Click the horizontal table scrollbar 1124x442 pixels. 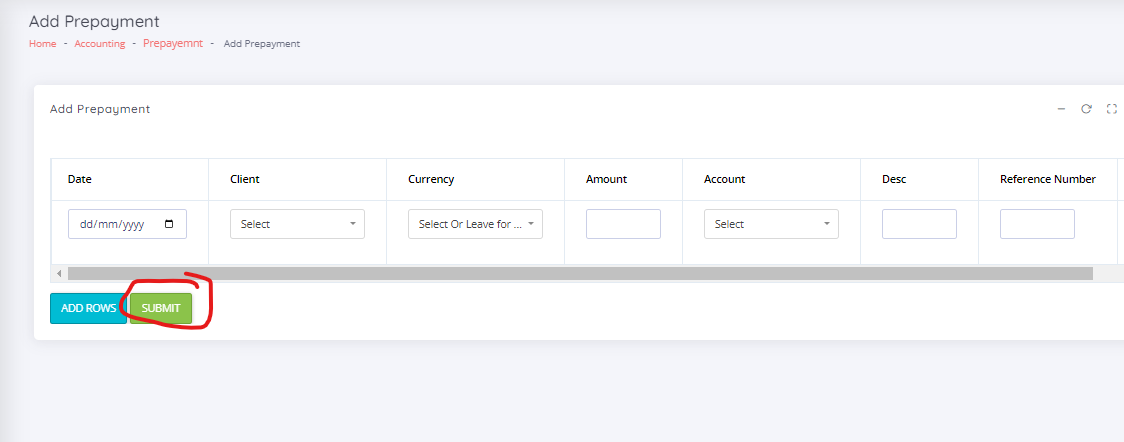point(580,273)
